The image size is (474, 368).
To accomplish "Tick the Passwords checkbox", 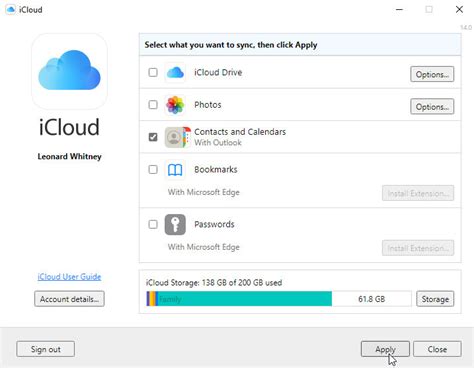I will pos(153,224).
